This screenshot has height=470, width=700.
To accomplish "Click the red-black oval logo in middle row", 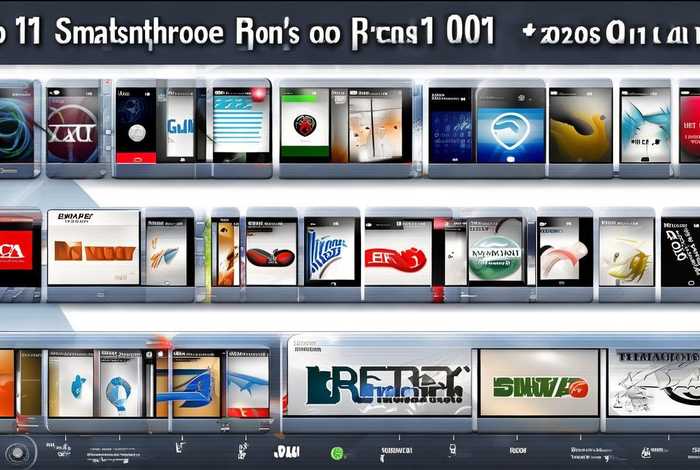I will pyautogui.click(x=270, y=255).
